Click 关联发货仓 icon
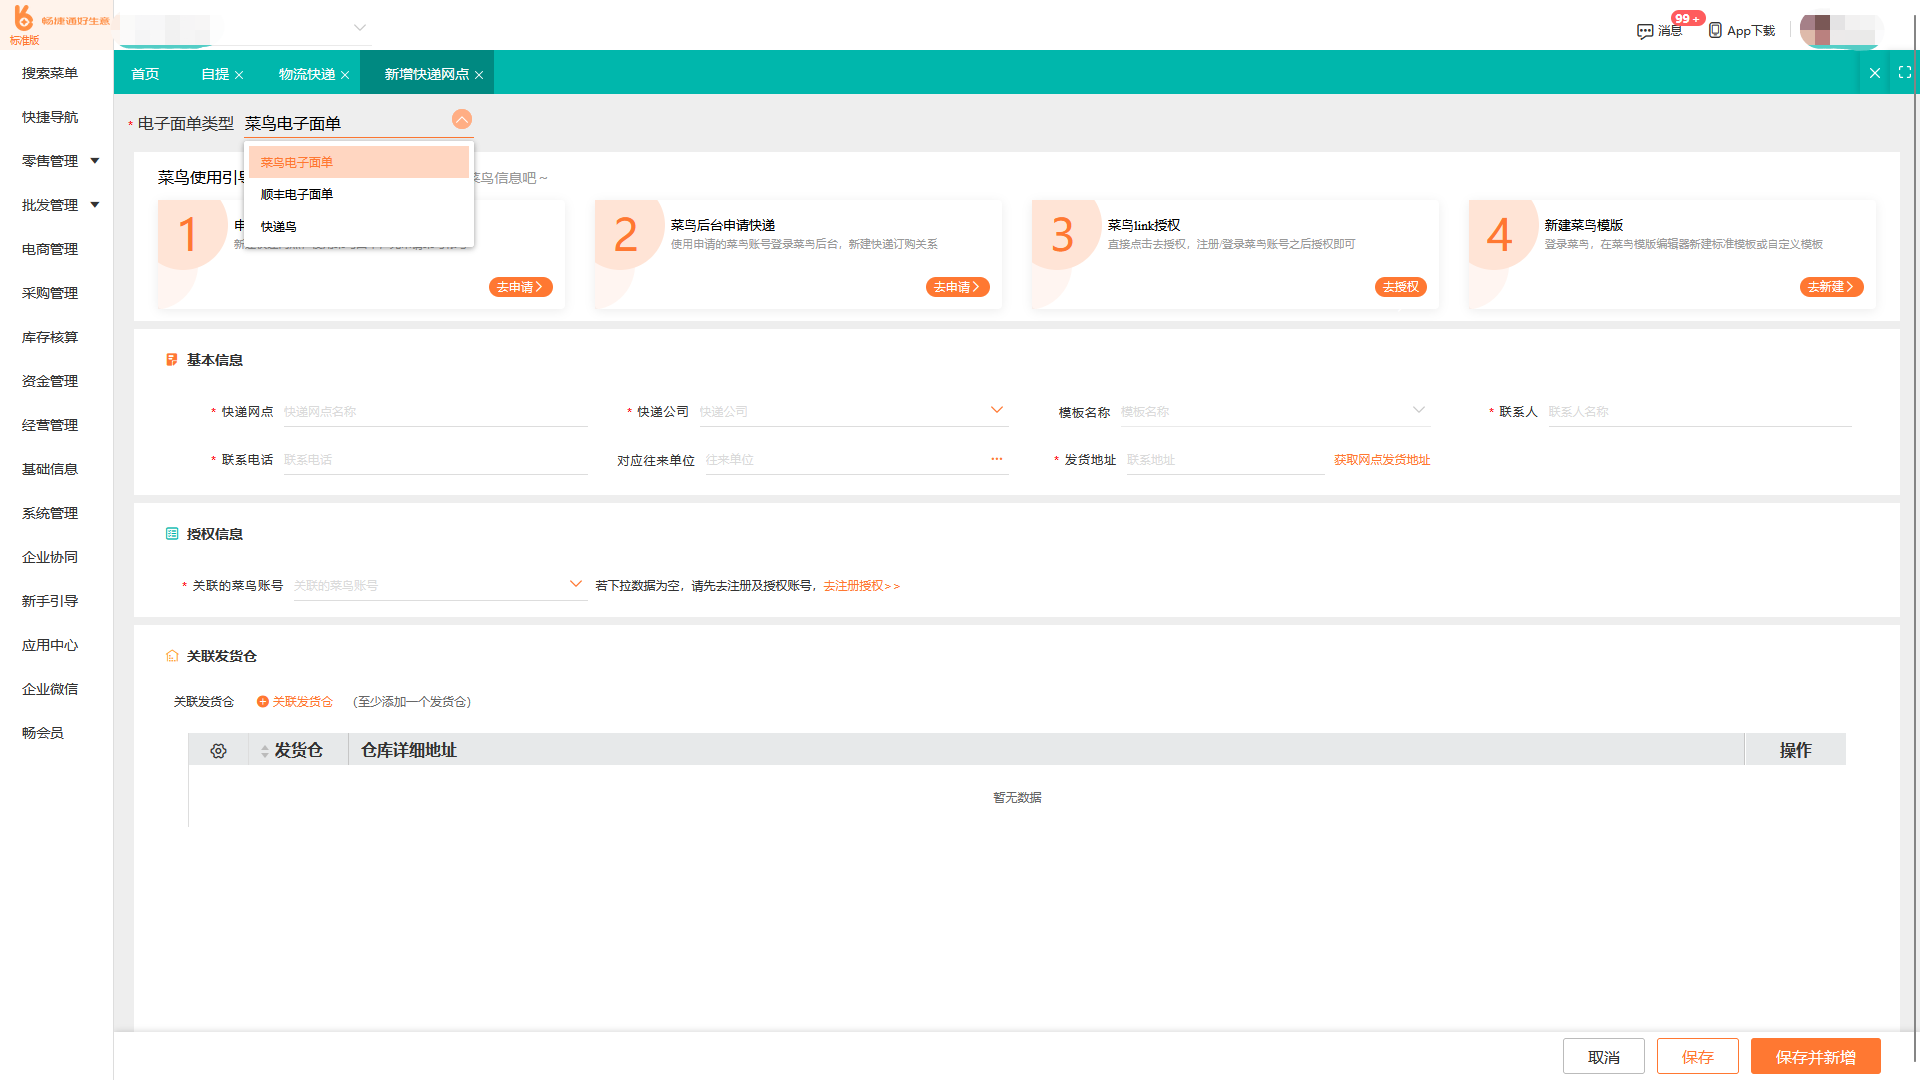The height and width of the screenshot is (1080, 1920). [x=173, y=654]
